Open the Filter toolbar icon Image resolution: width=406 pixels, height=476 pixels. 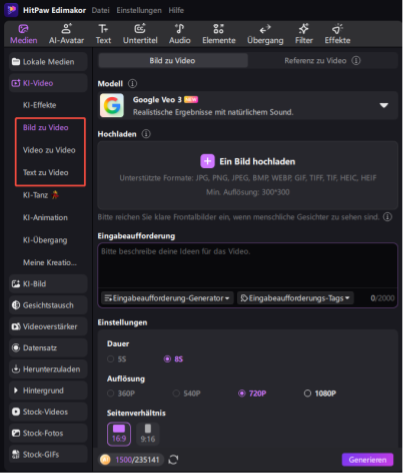[x=304, y=29]
